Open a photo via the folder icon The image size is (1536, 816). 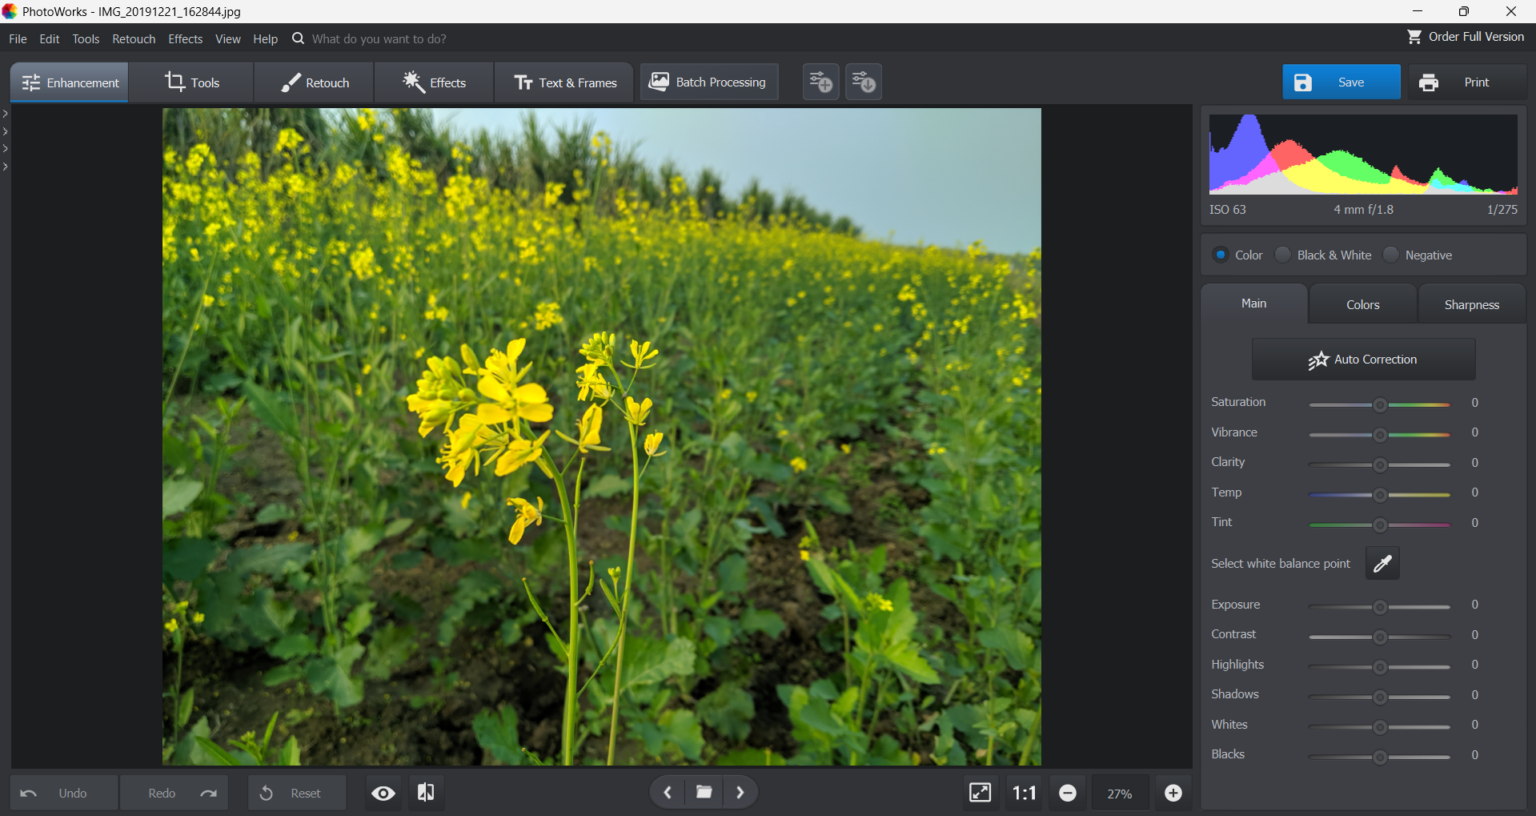point(703,791)
